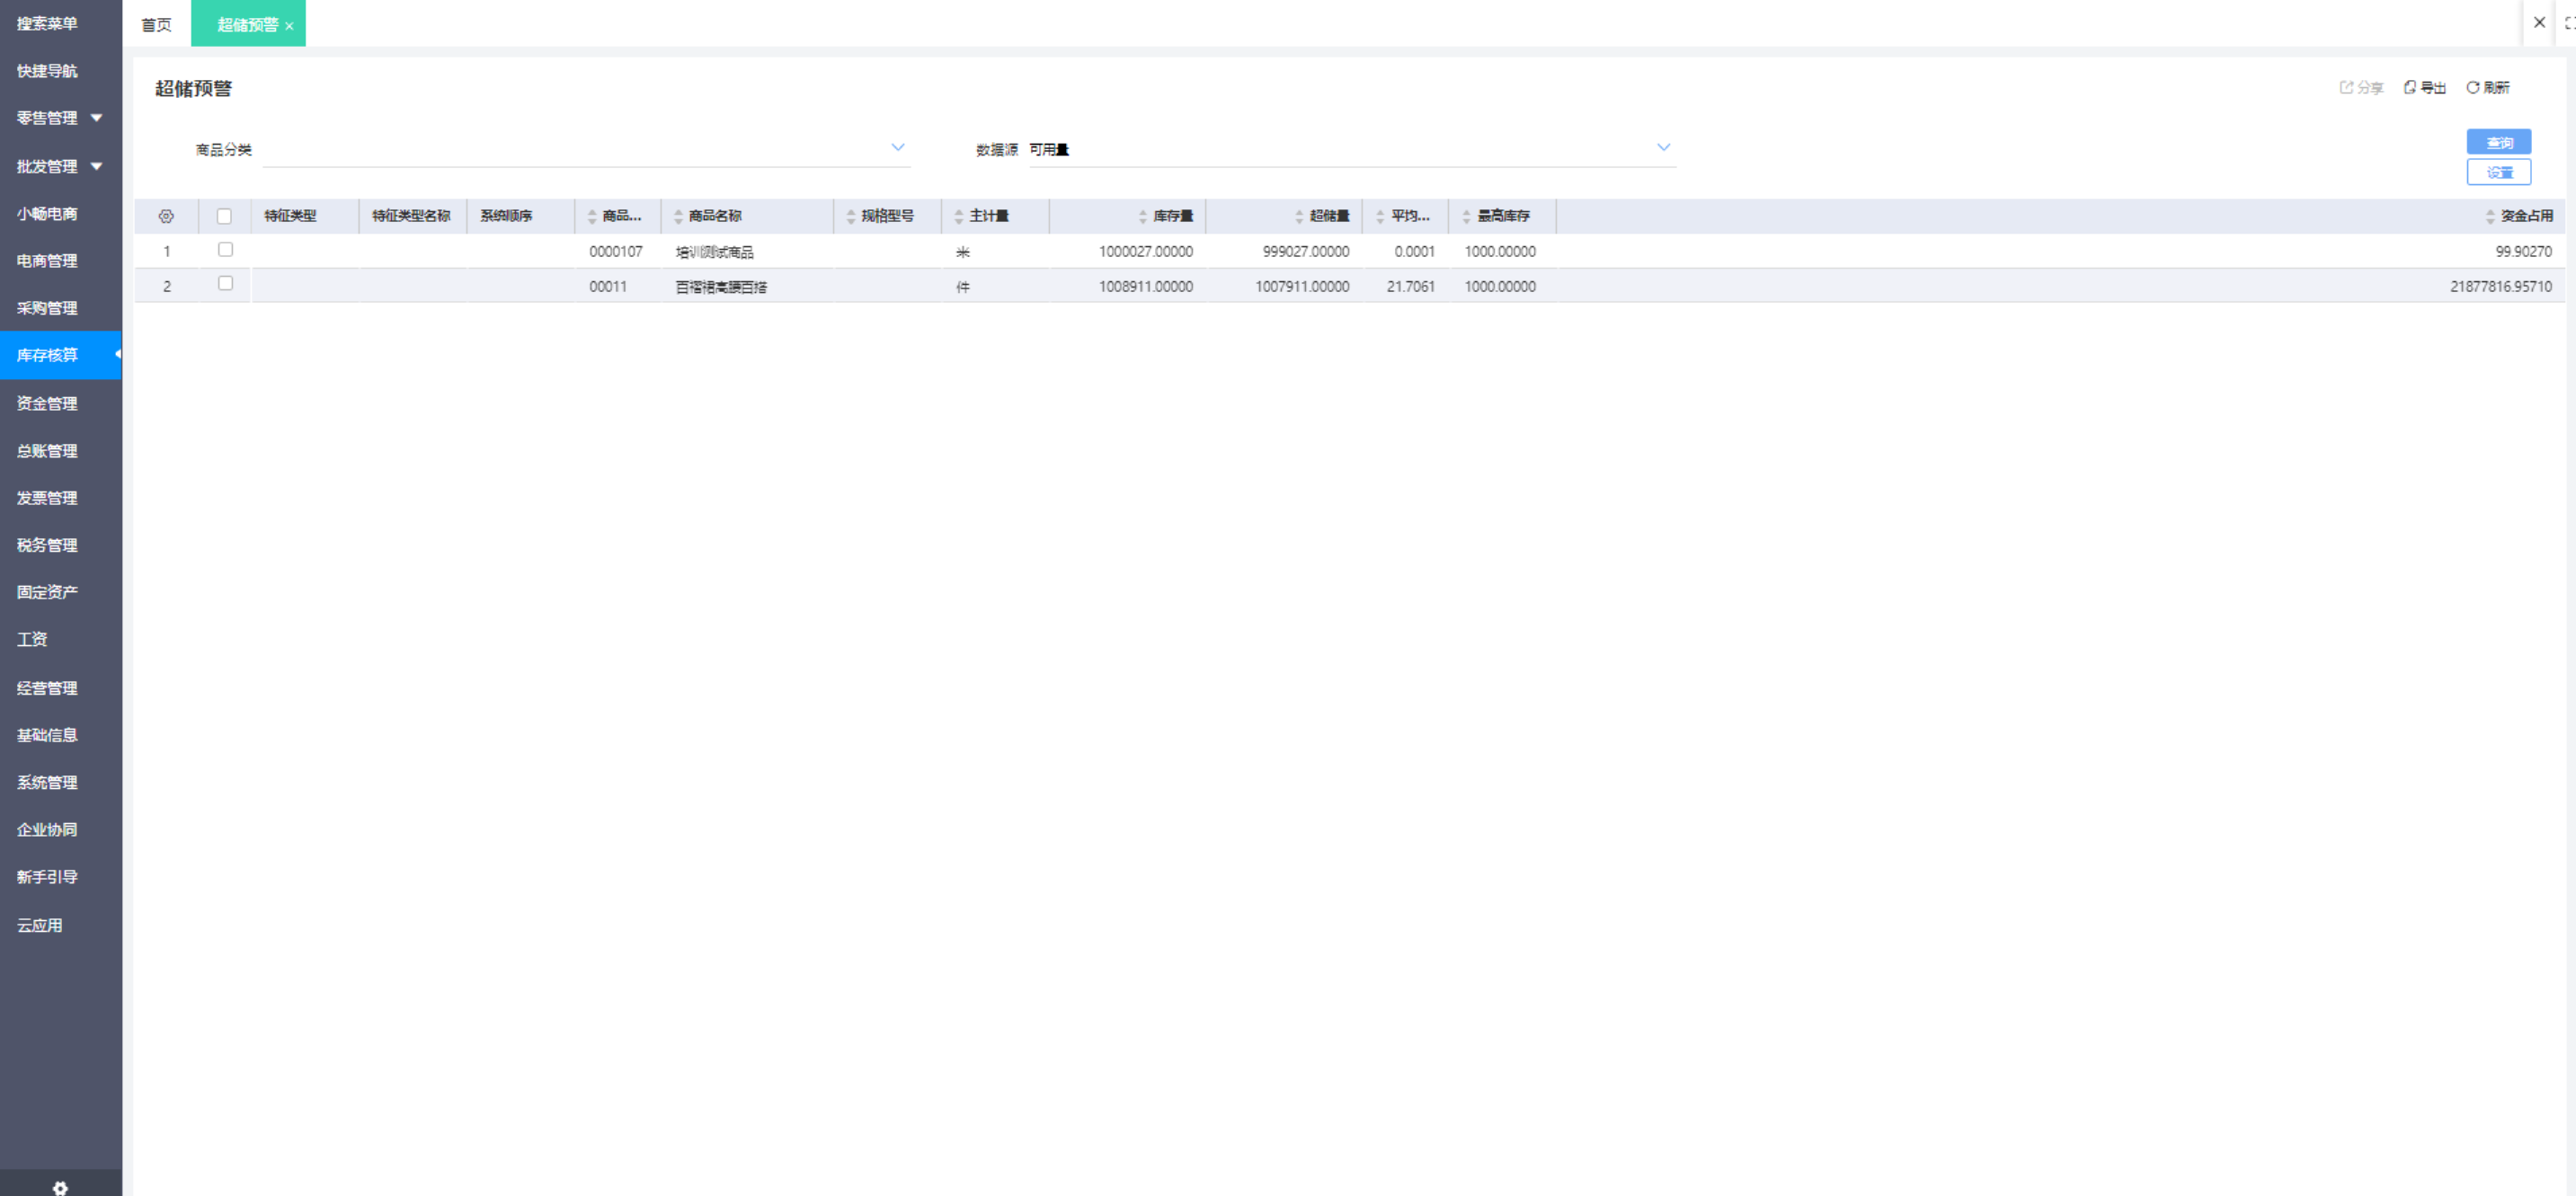Open 库存核算 menu in sidebar
This screenshot has width=2576, height=1196.
coord(62,355)
